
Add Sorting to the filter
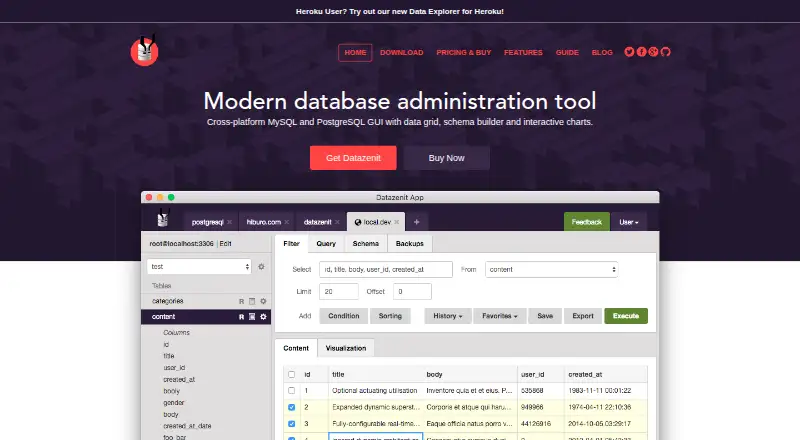click(x=390, y=316)
